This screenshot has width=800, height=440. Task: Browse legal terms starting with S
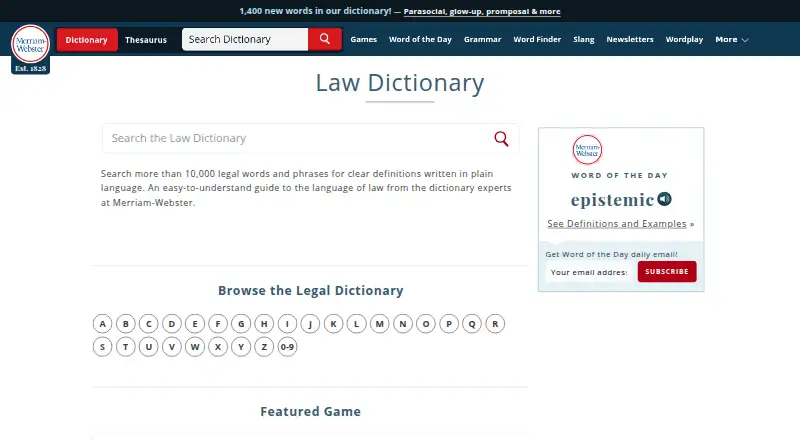tap(103, 347)
